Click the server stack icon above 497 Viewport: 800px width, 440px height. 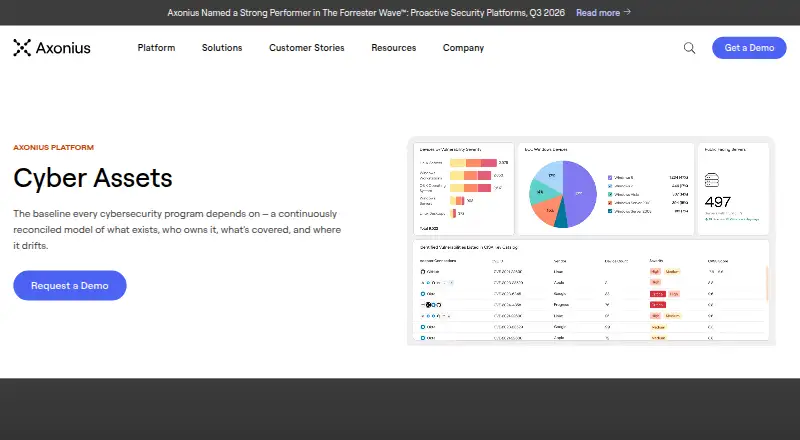click(x=712, y=180)
